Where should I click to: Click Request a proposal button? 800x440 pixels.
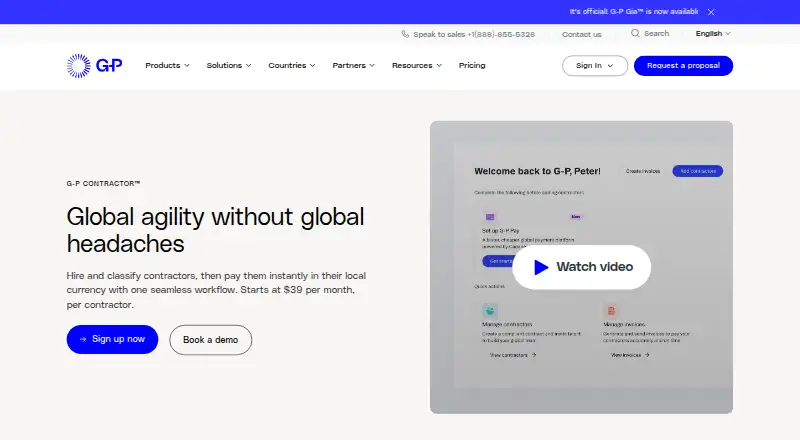pos(683,66)
